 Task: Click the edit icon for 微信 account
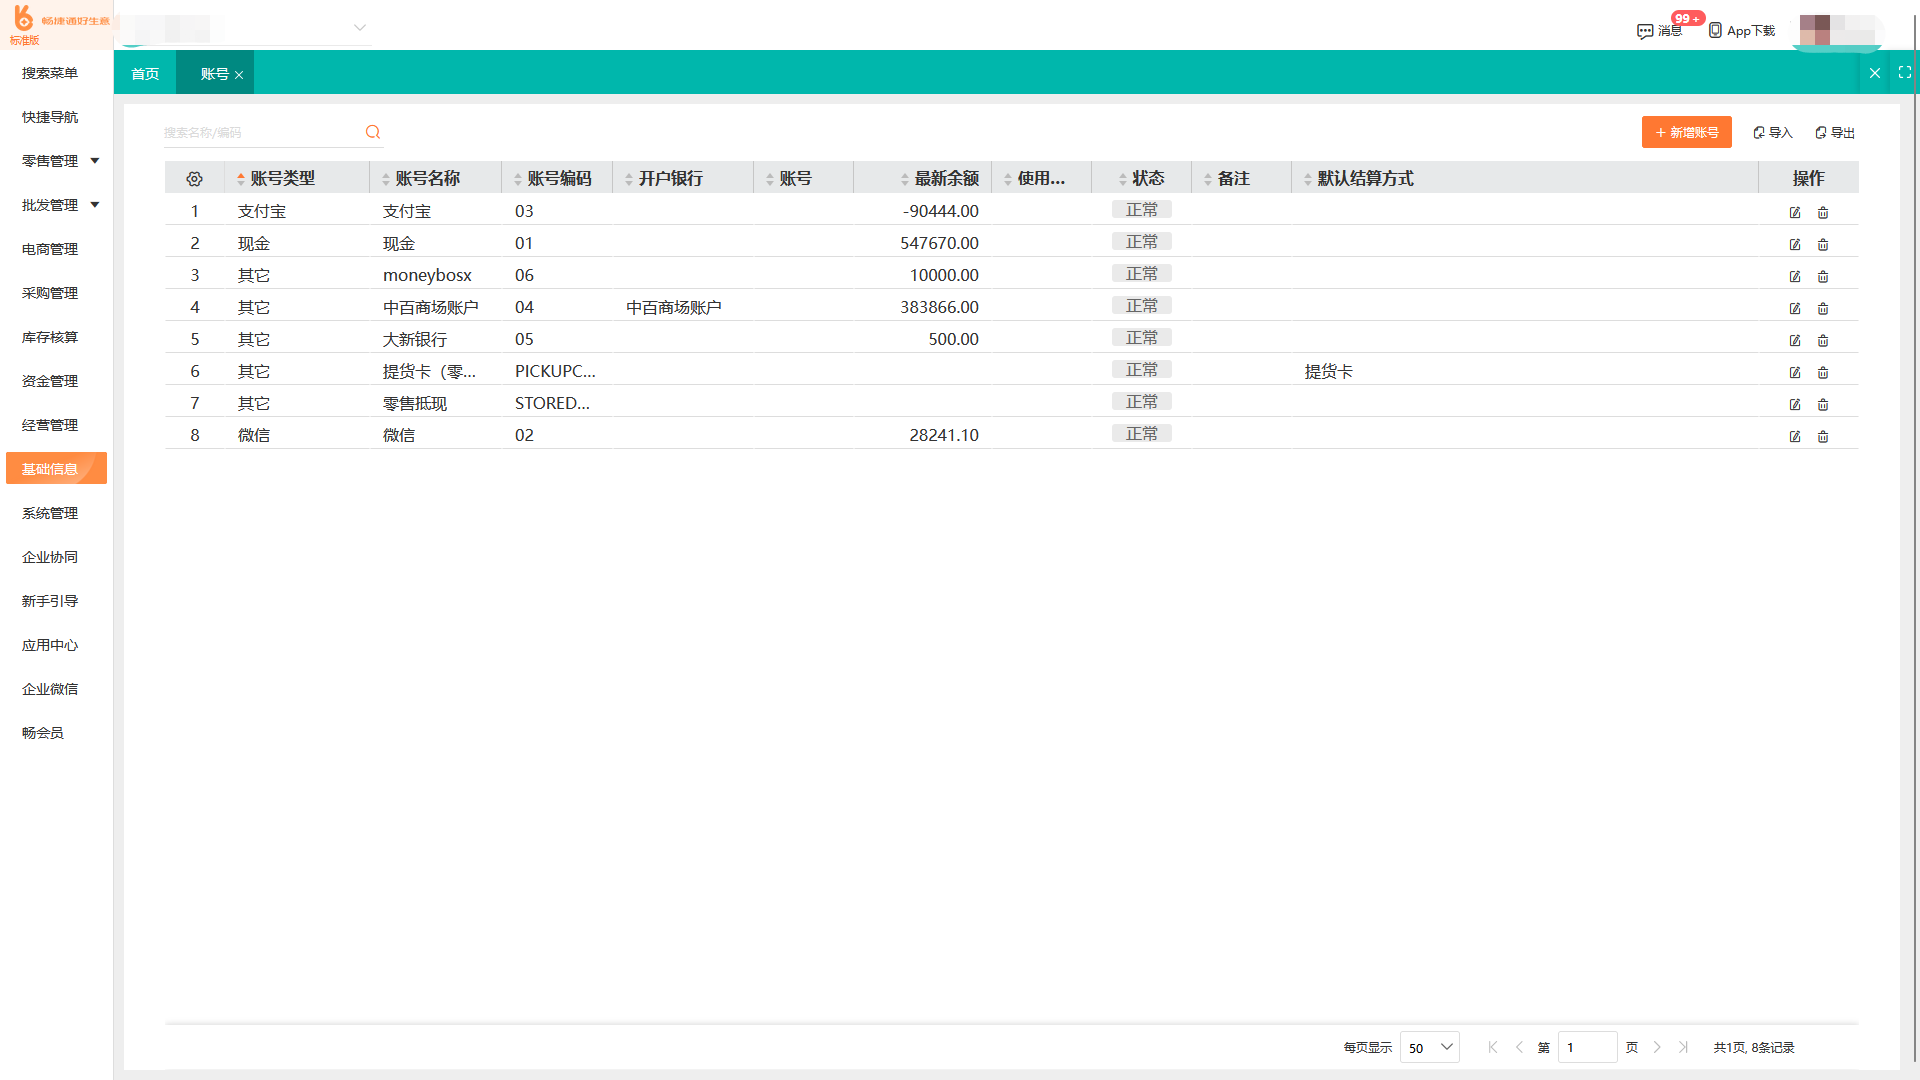tap(1795, 434)
